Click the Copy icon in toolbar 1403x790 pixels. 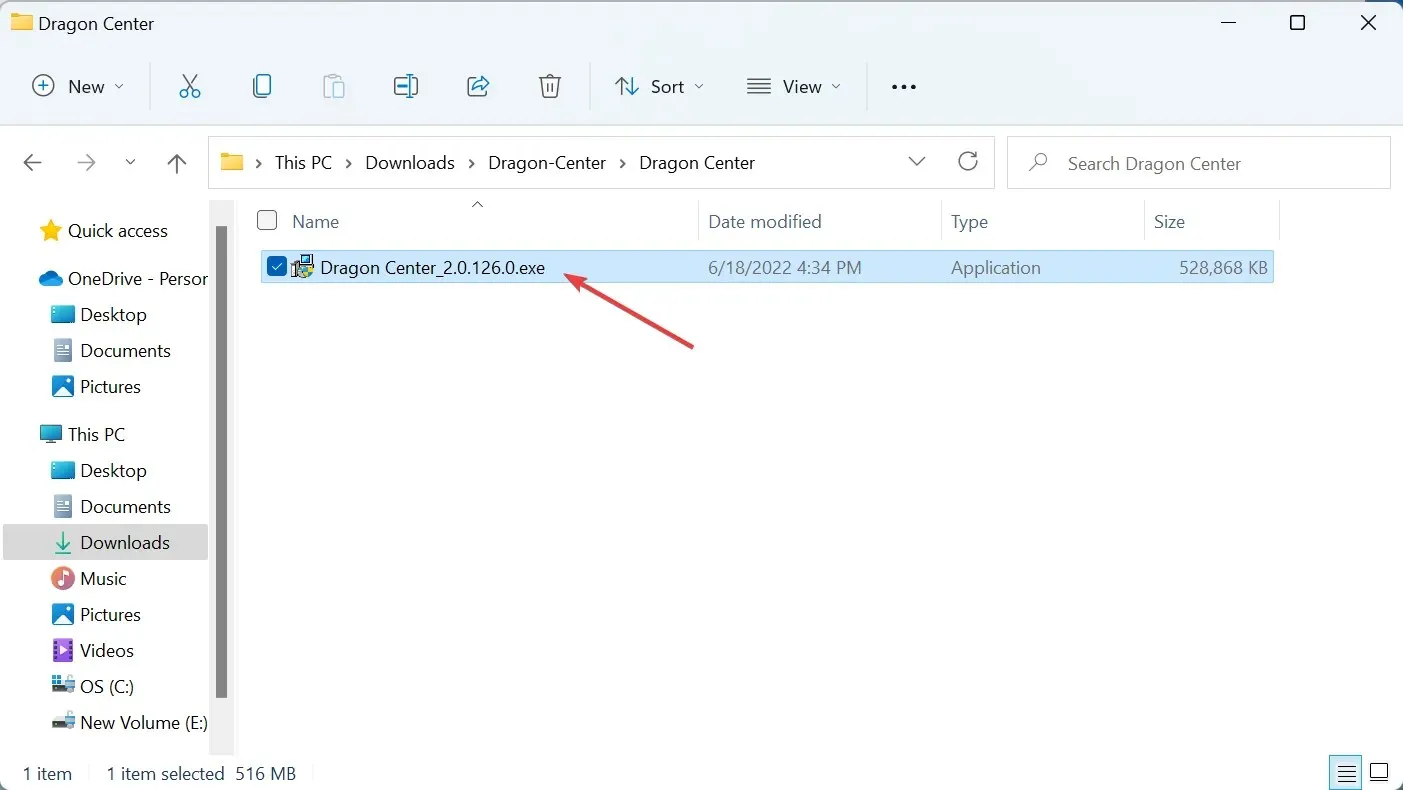point(262,86)
